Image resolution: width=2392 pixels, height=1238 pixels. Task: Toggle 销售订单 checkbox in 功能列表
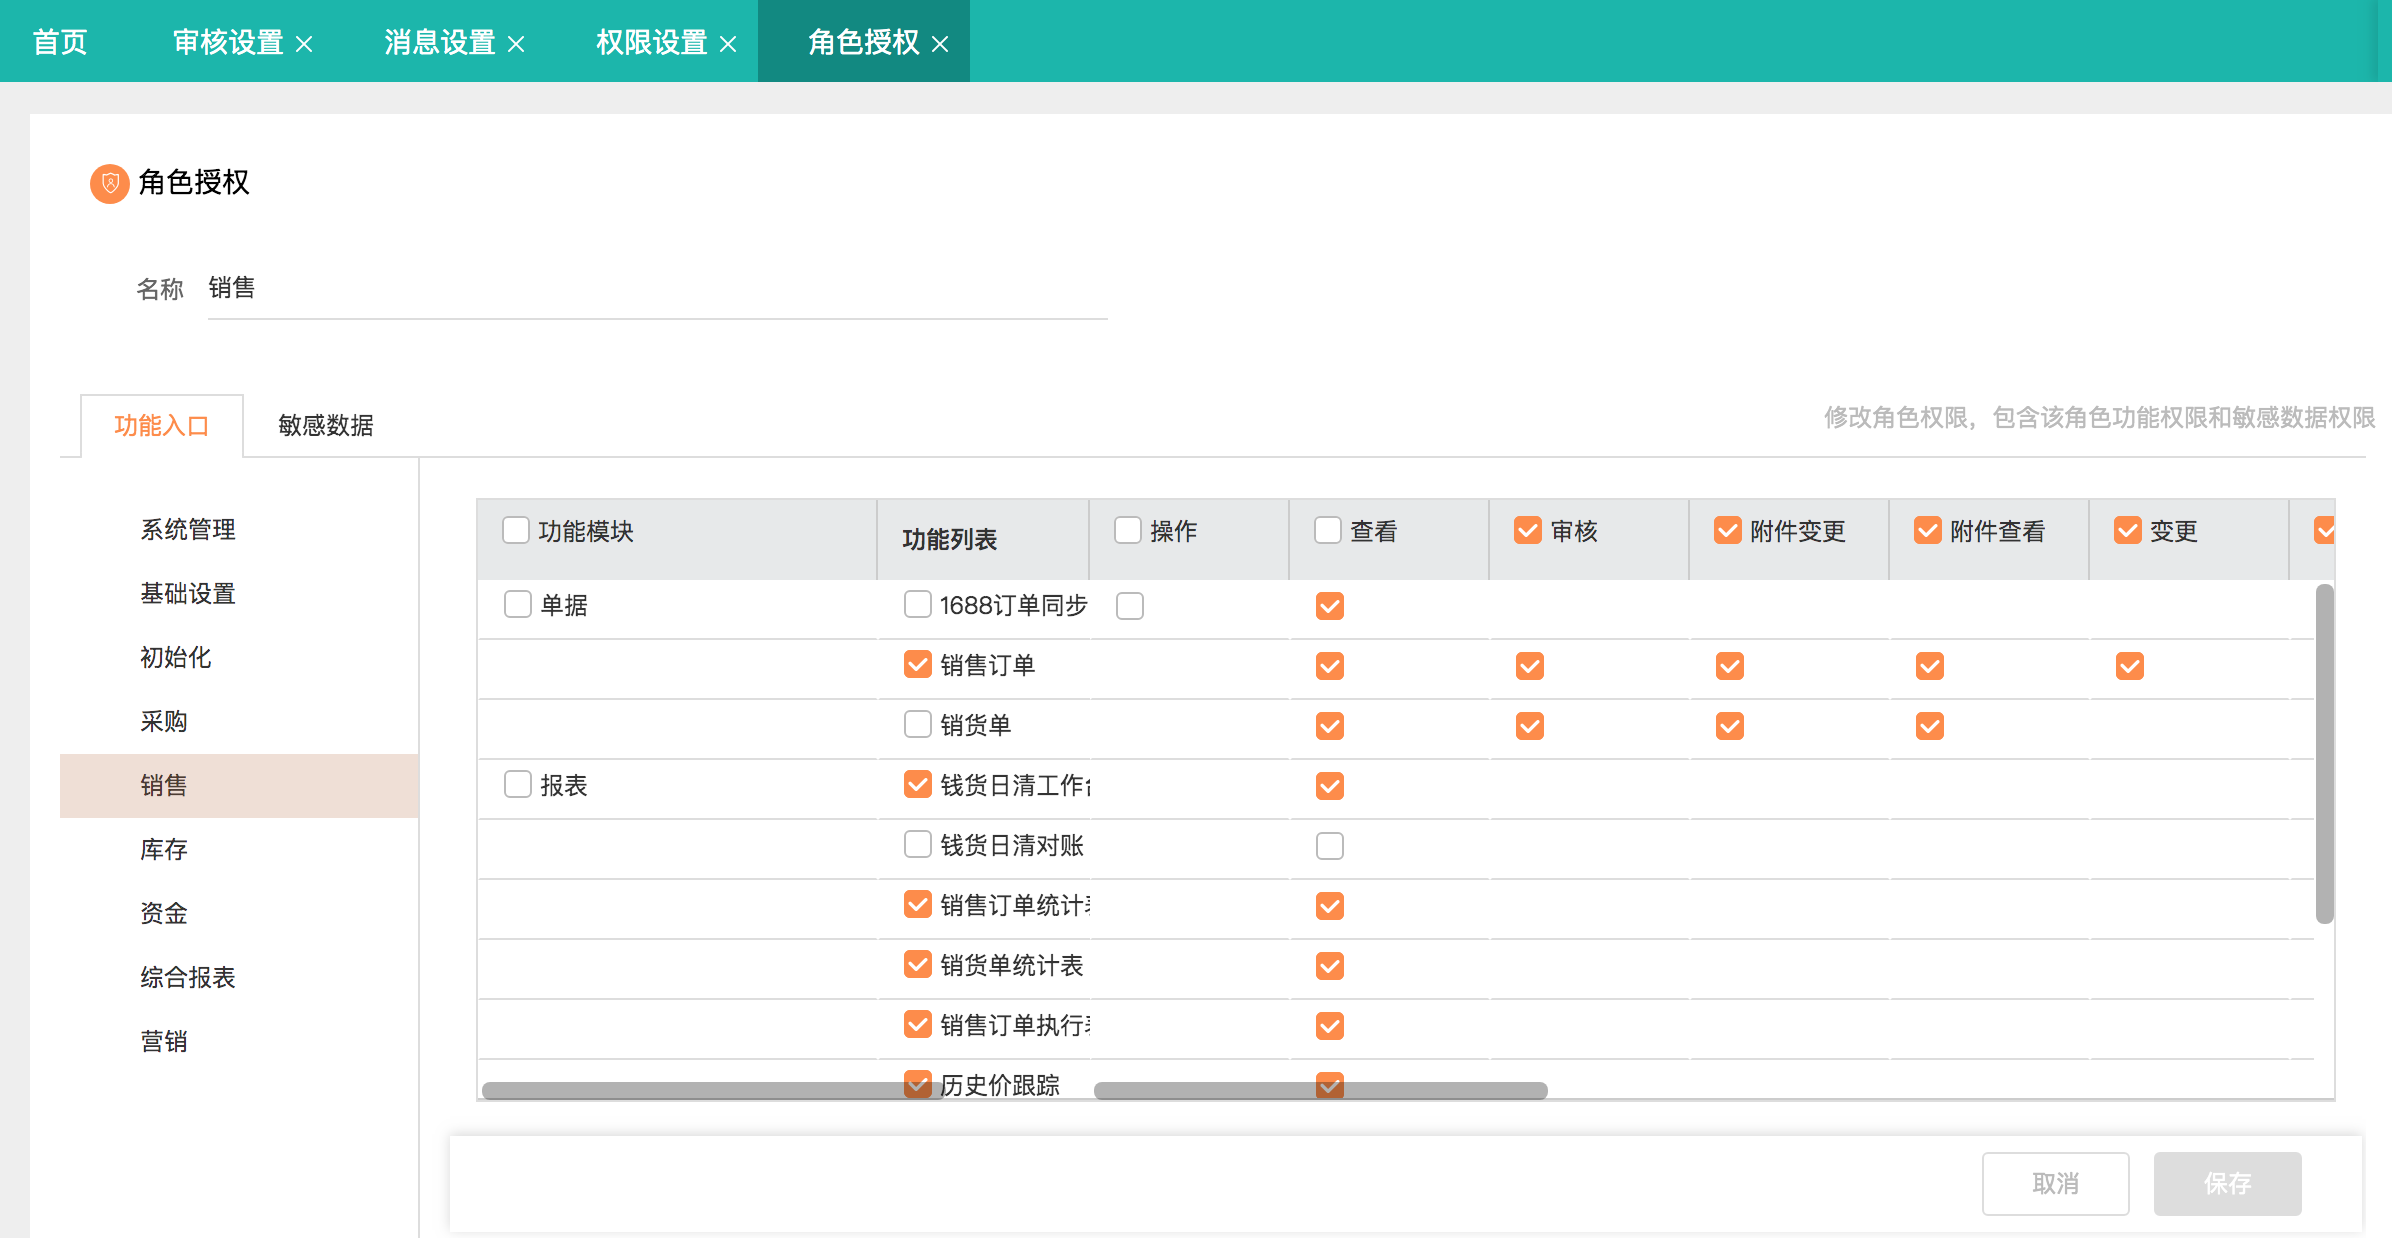914,663
